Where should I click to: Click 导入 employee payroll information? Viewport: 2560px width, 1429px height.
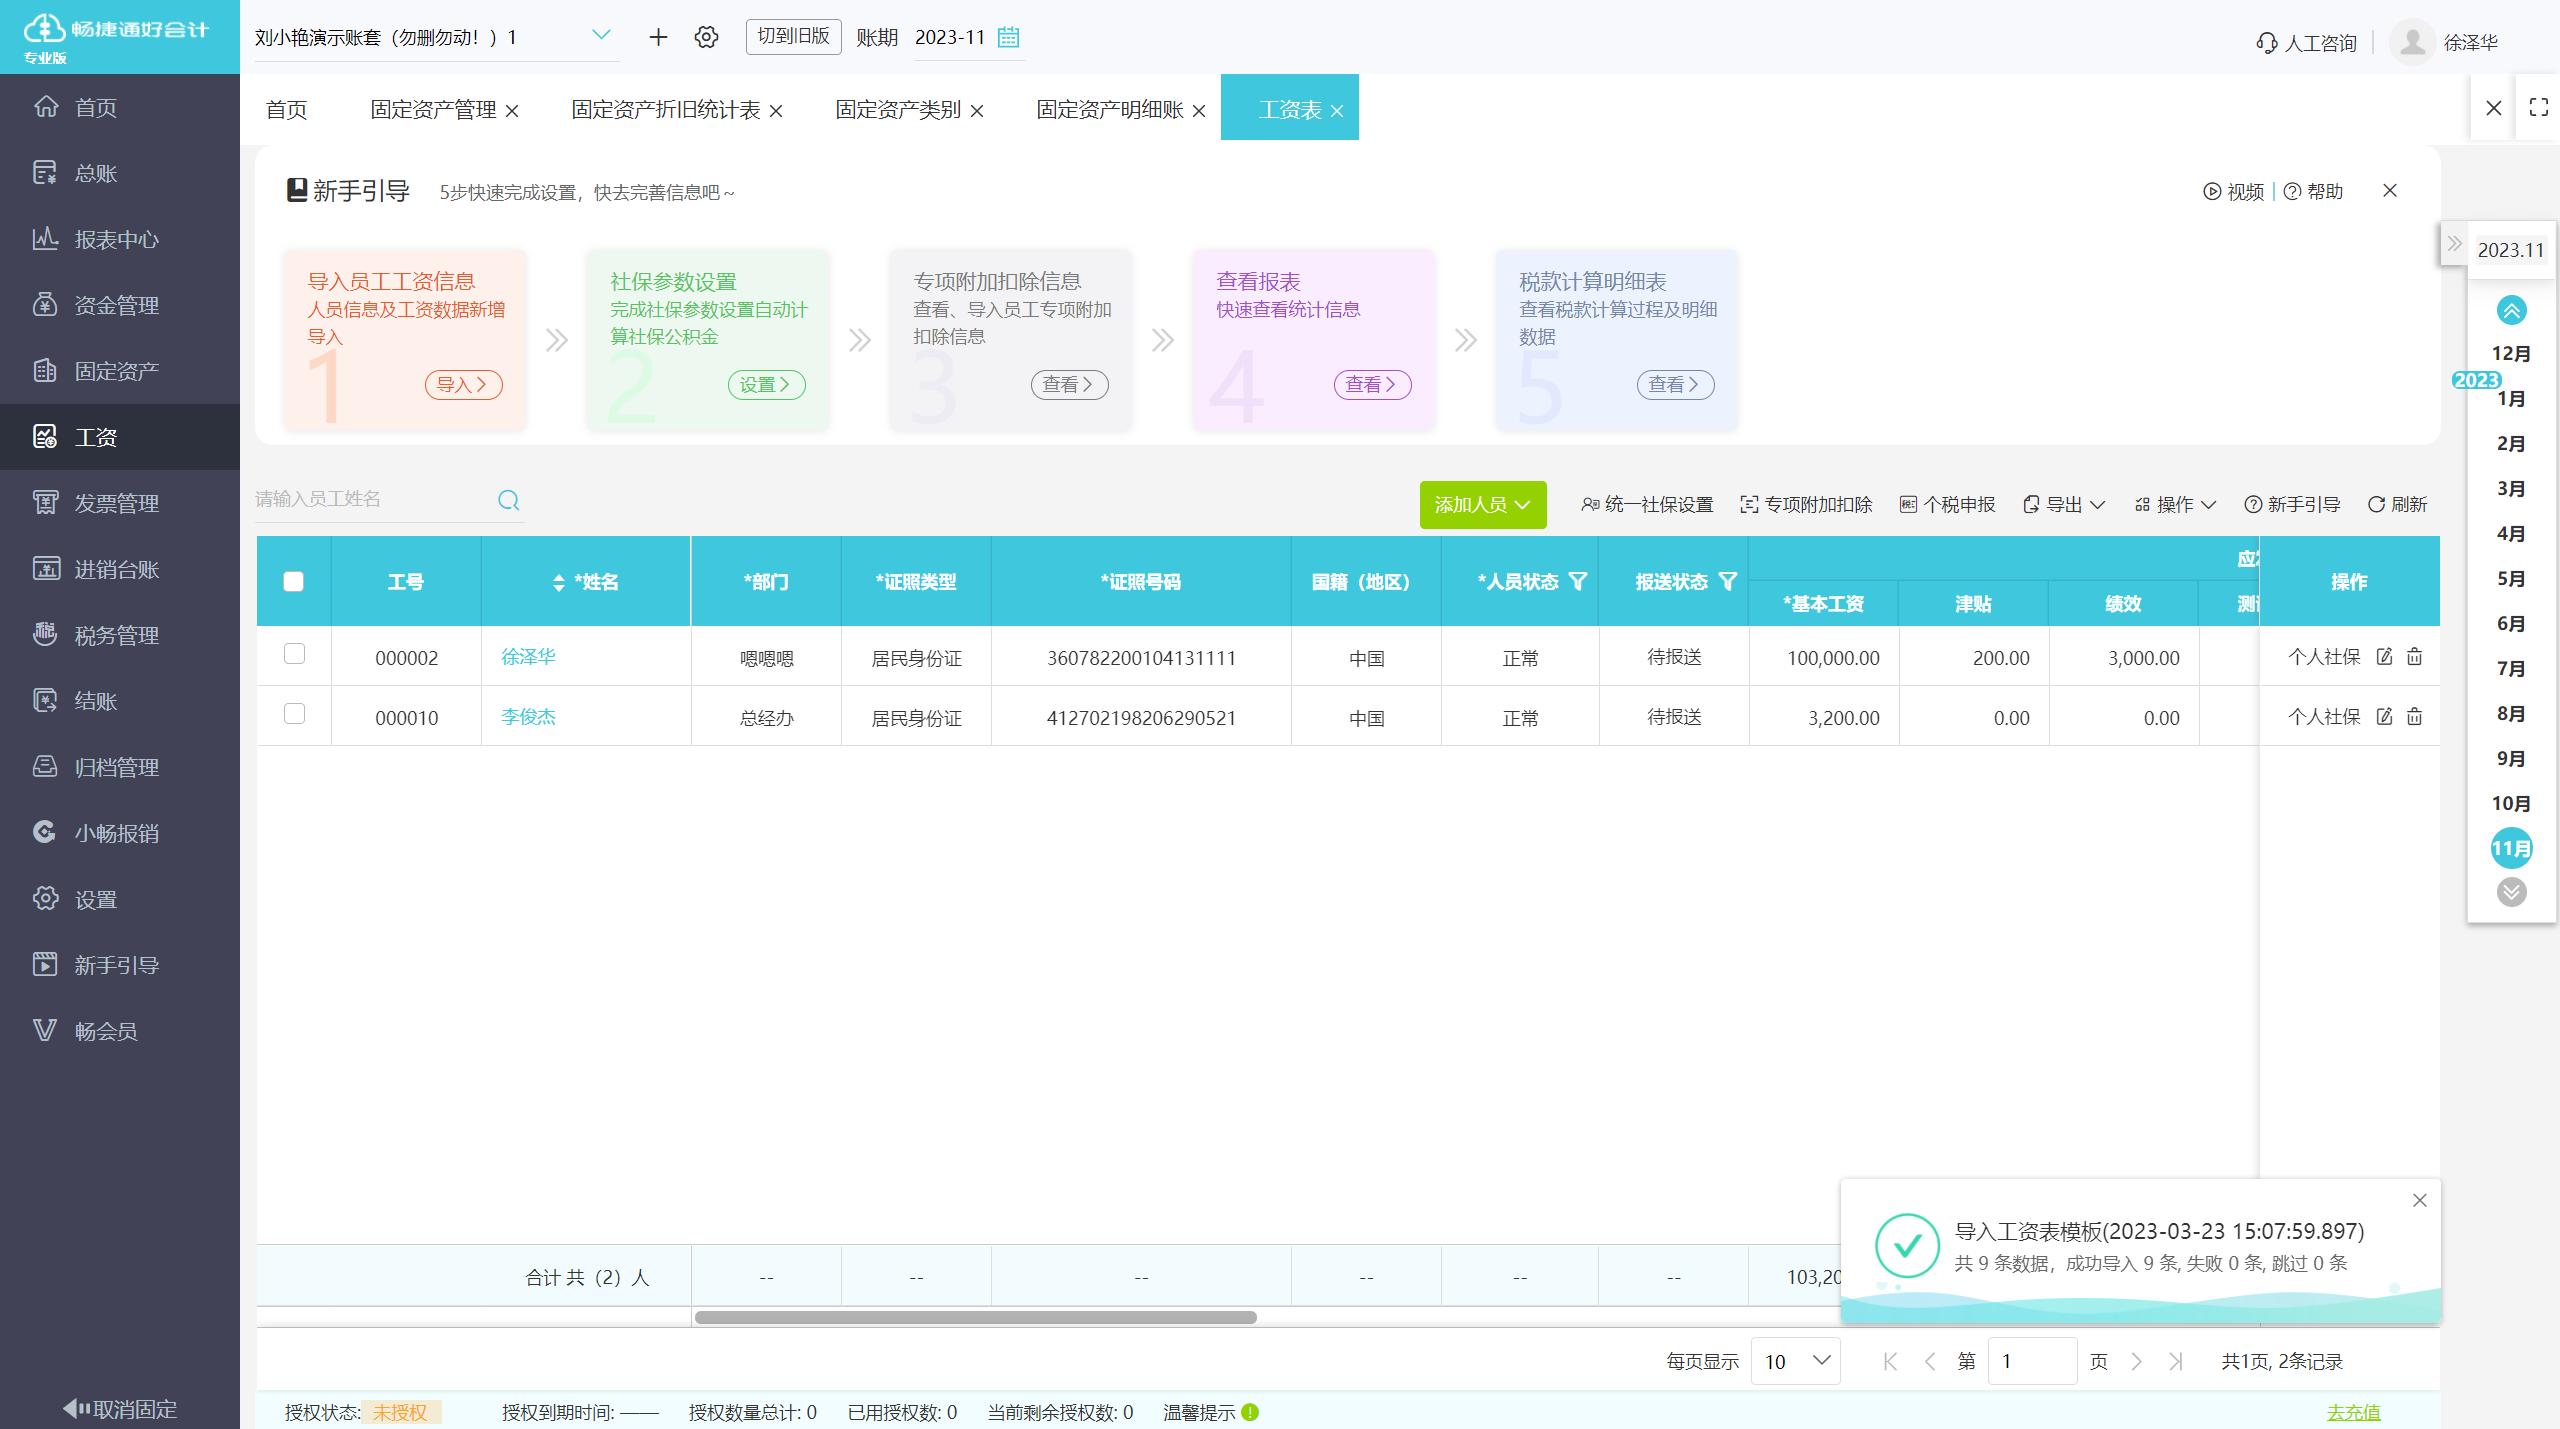tap(461, 385)
